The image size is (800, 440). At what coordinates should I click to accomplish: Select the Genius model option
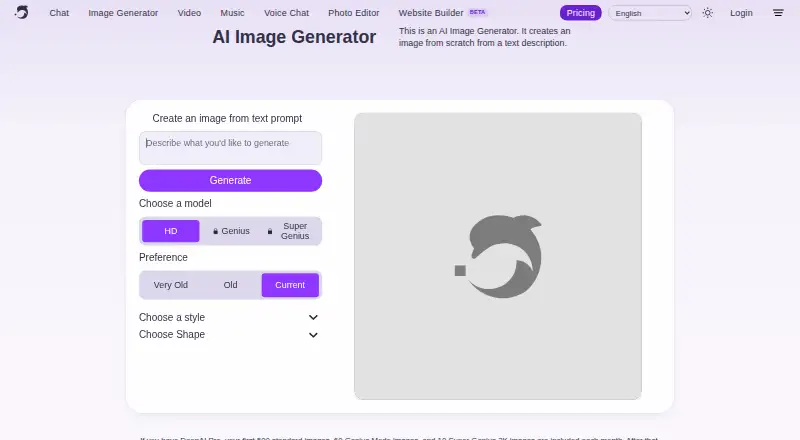231,231
